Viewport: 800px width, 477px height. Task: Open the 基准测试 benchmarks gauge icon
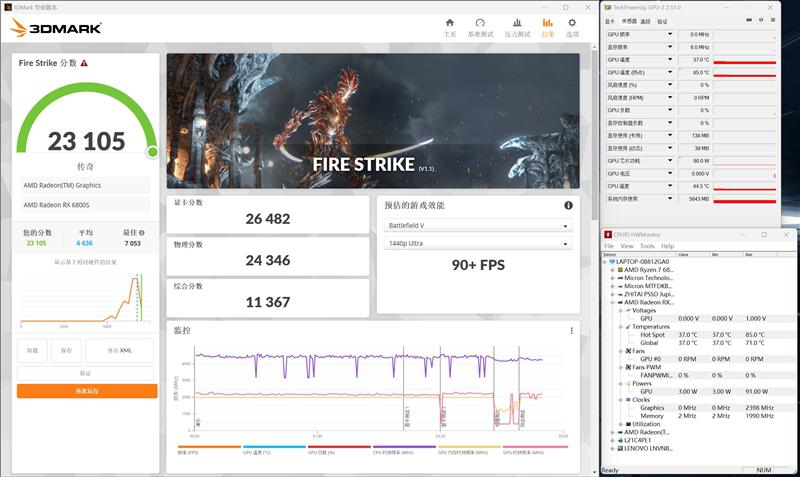480,26
